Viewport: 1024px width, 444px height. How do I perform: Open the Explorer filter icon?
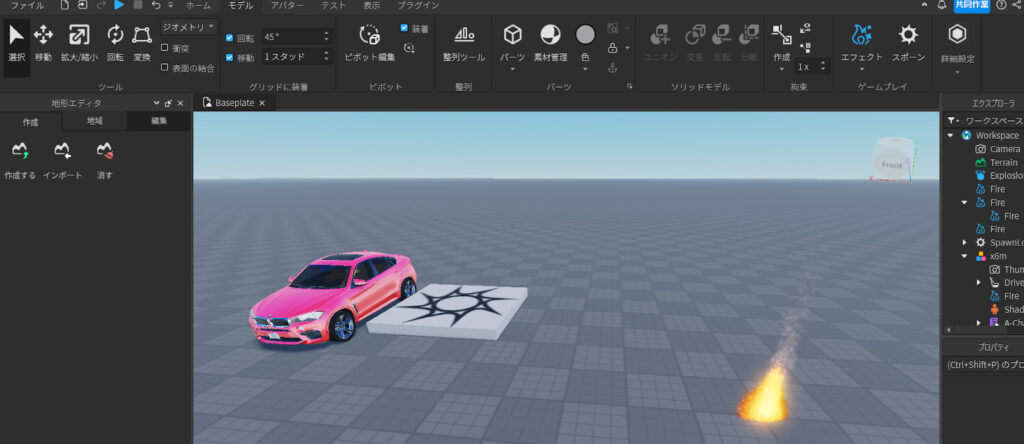pyautogui.click(x=953, y=121)
